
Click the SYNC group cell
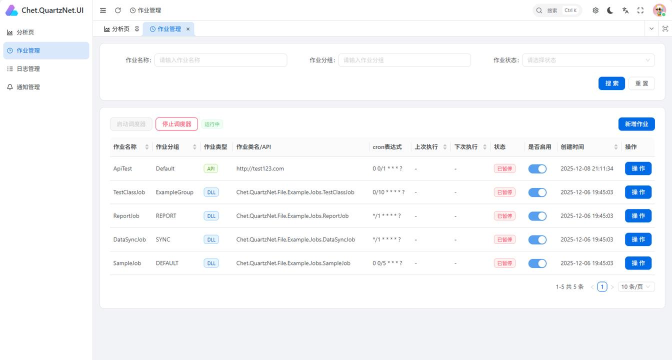[163, 240]
